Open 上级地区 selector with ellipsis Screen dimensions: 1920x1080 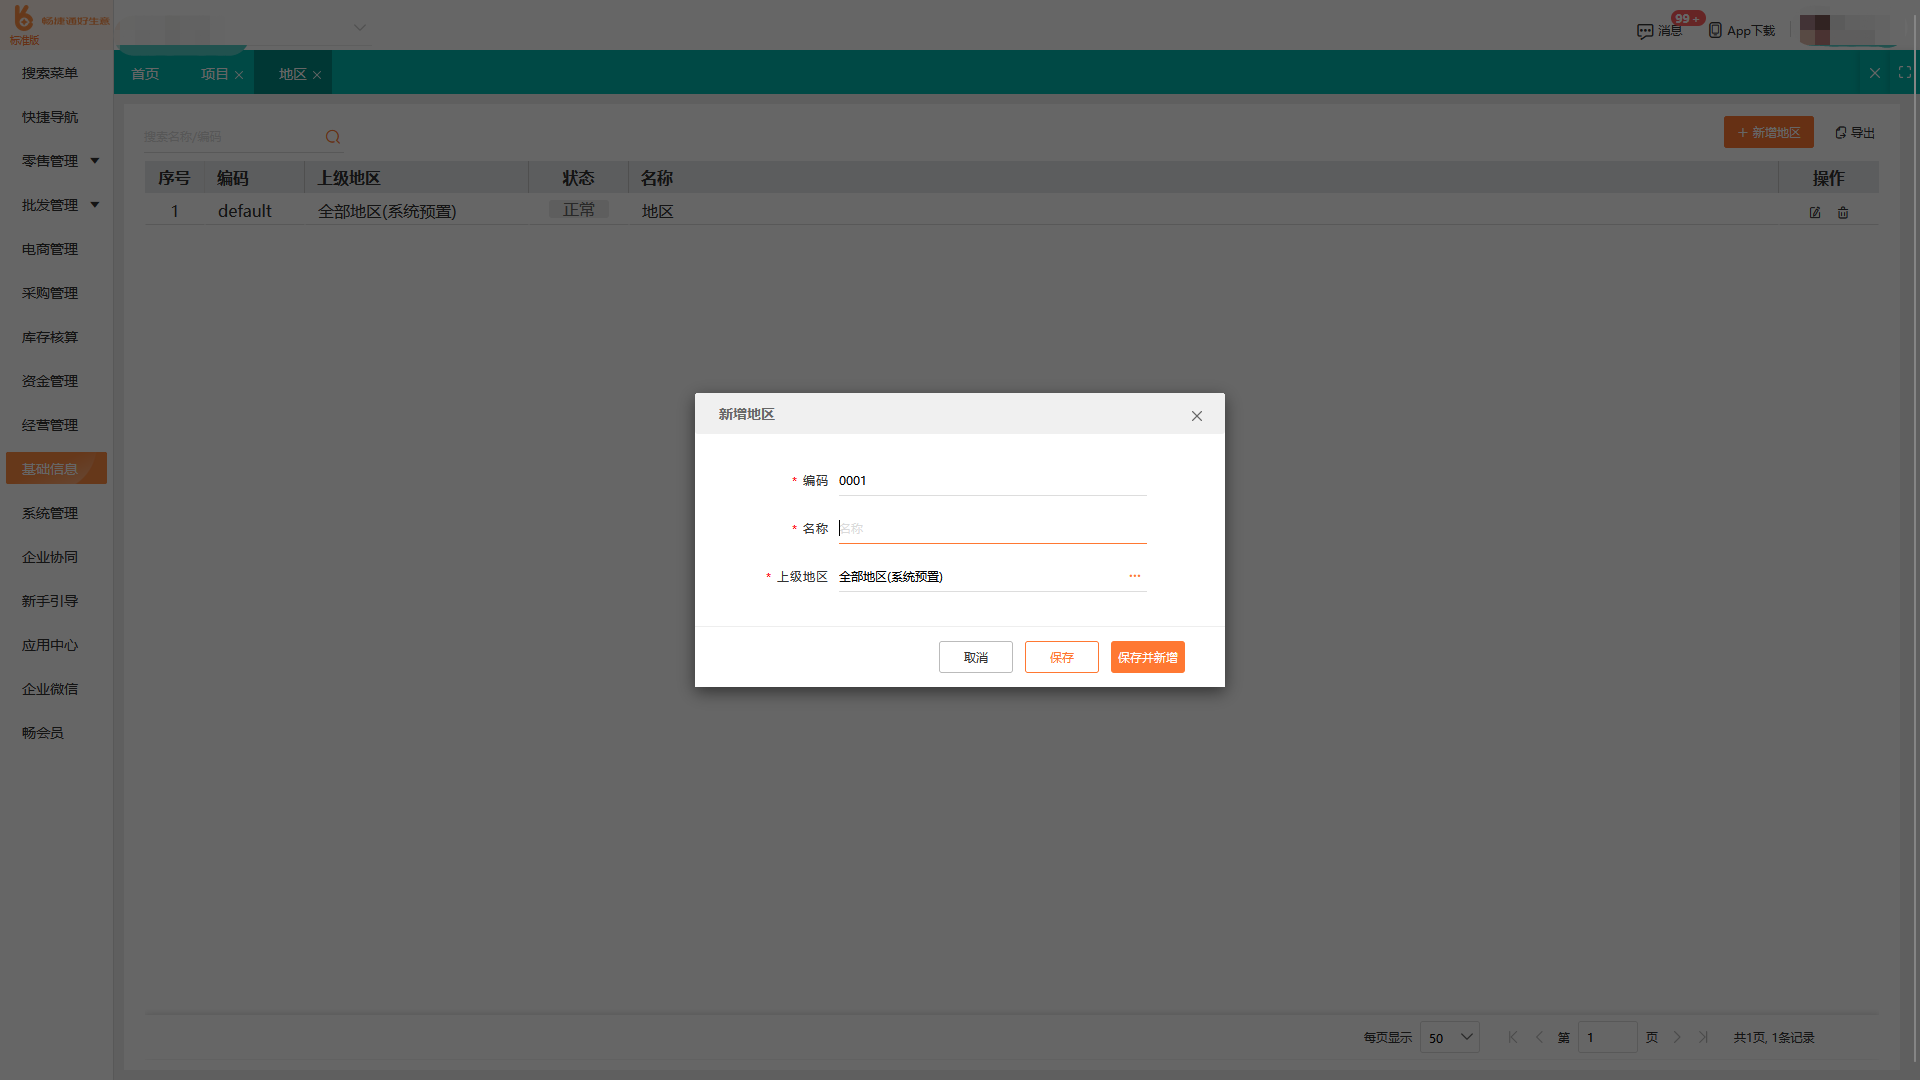[1134, 576]
